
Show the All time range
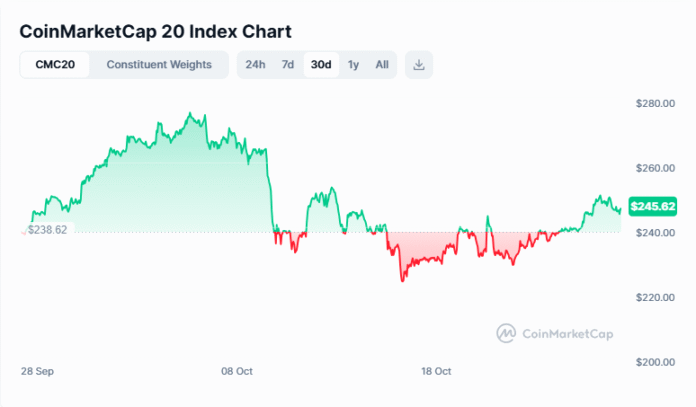point(382,65)
